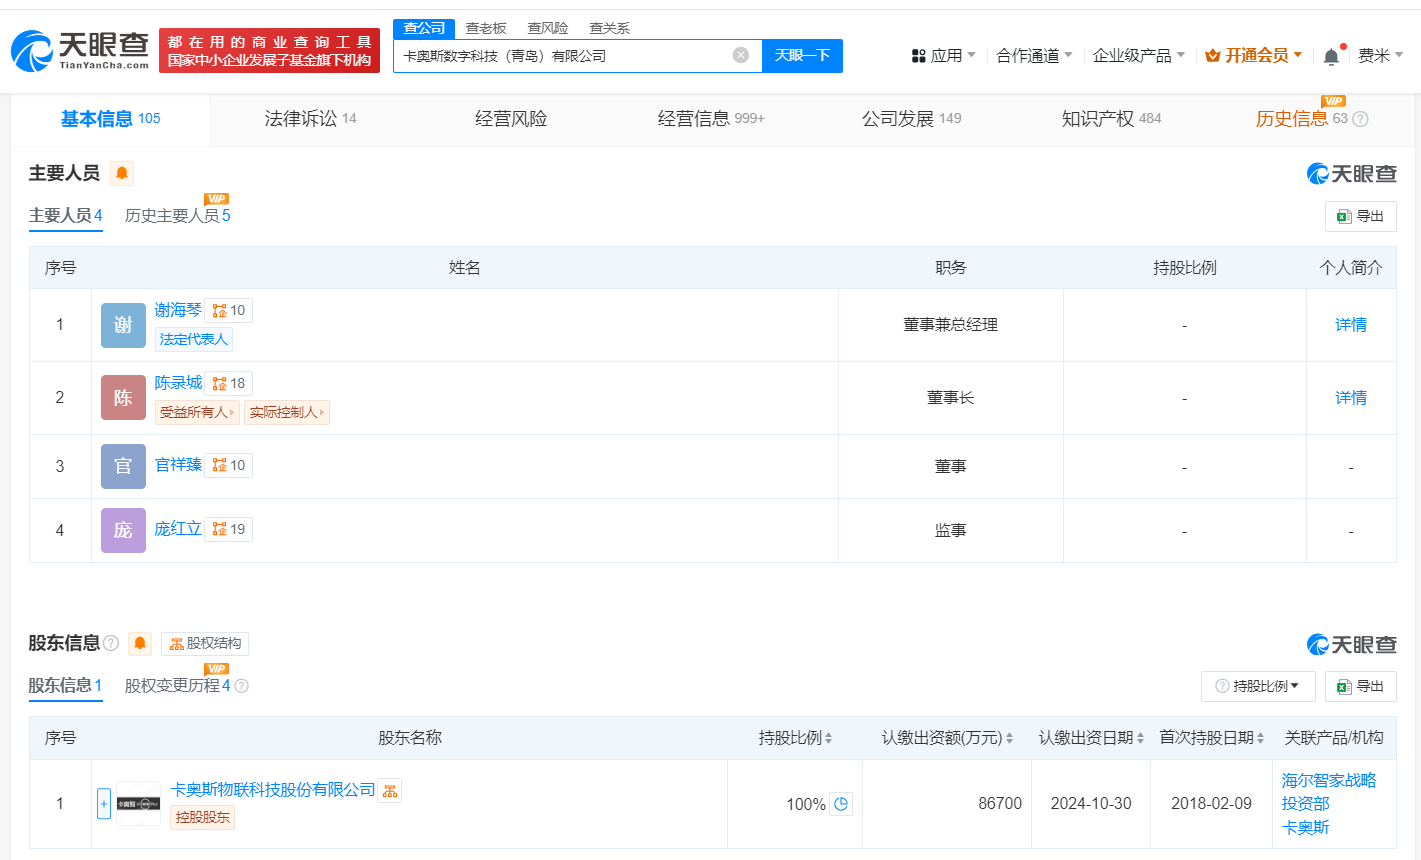The width and height of the screenshot is (1421, 860).
Task: Expand the 应用 menu in the header
Action: [943, 56]
